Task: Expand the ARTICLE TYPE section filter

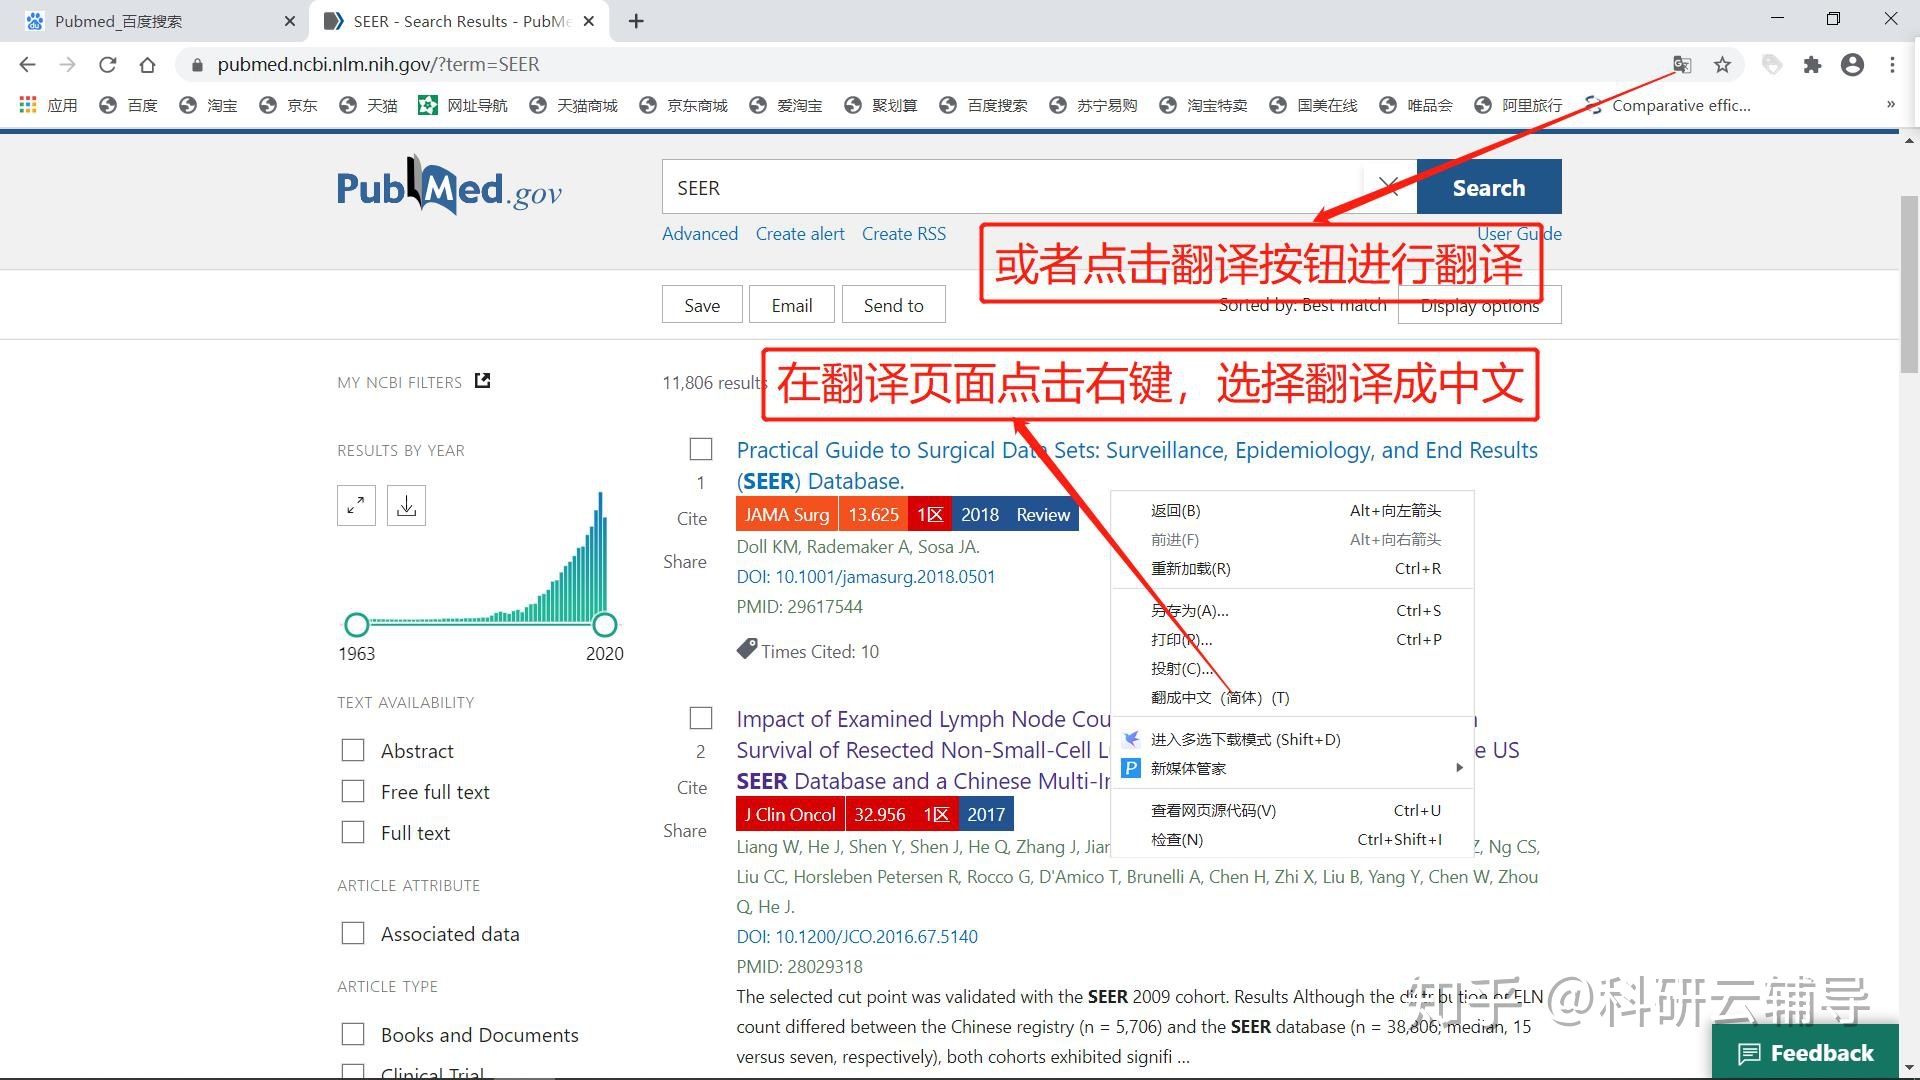Action: pyautogui.click(x=388, y=986)
